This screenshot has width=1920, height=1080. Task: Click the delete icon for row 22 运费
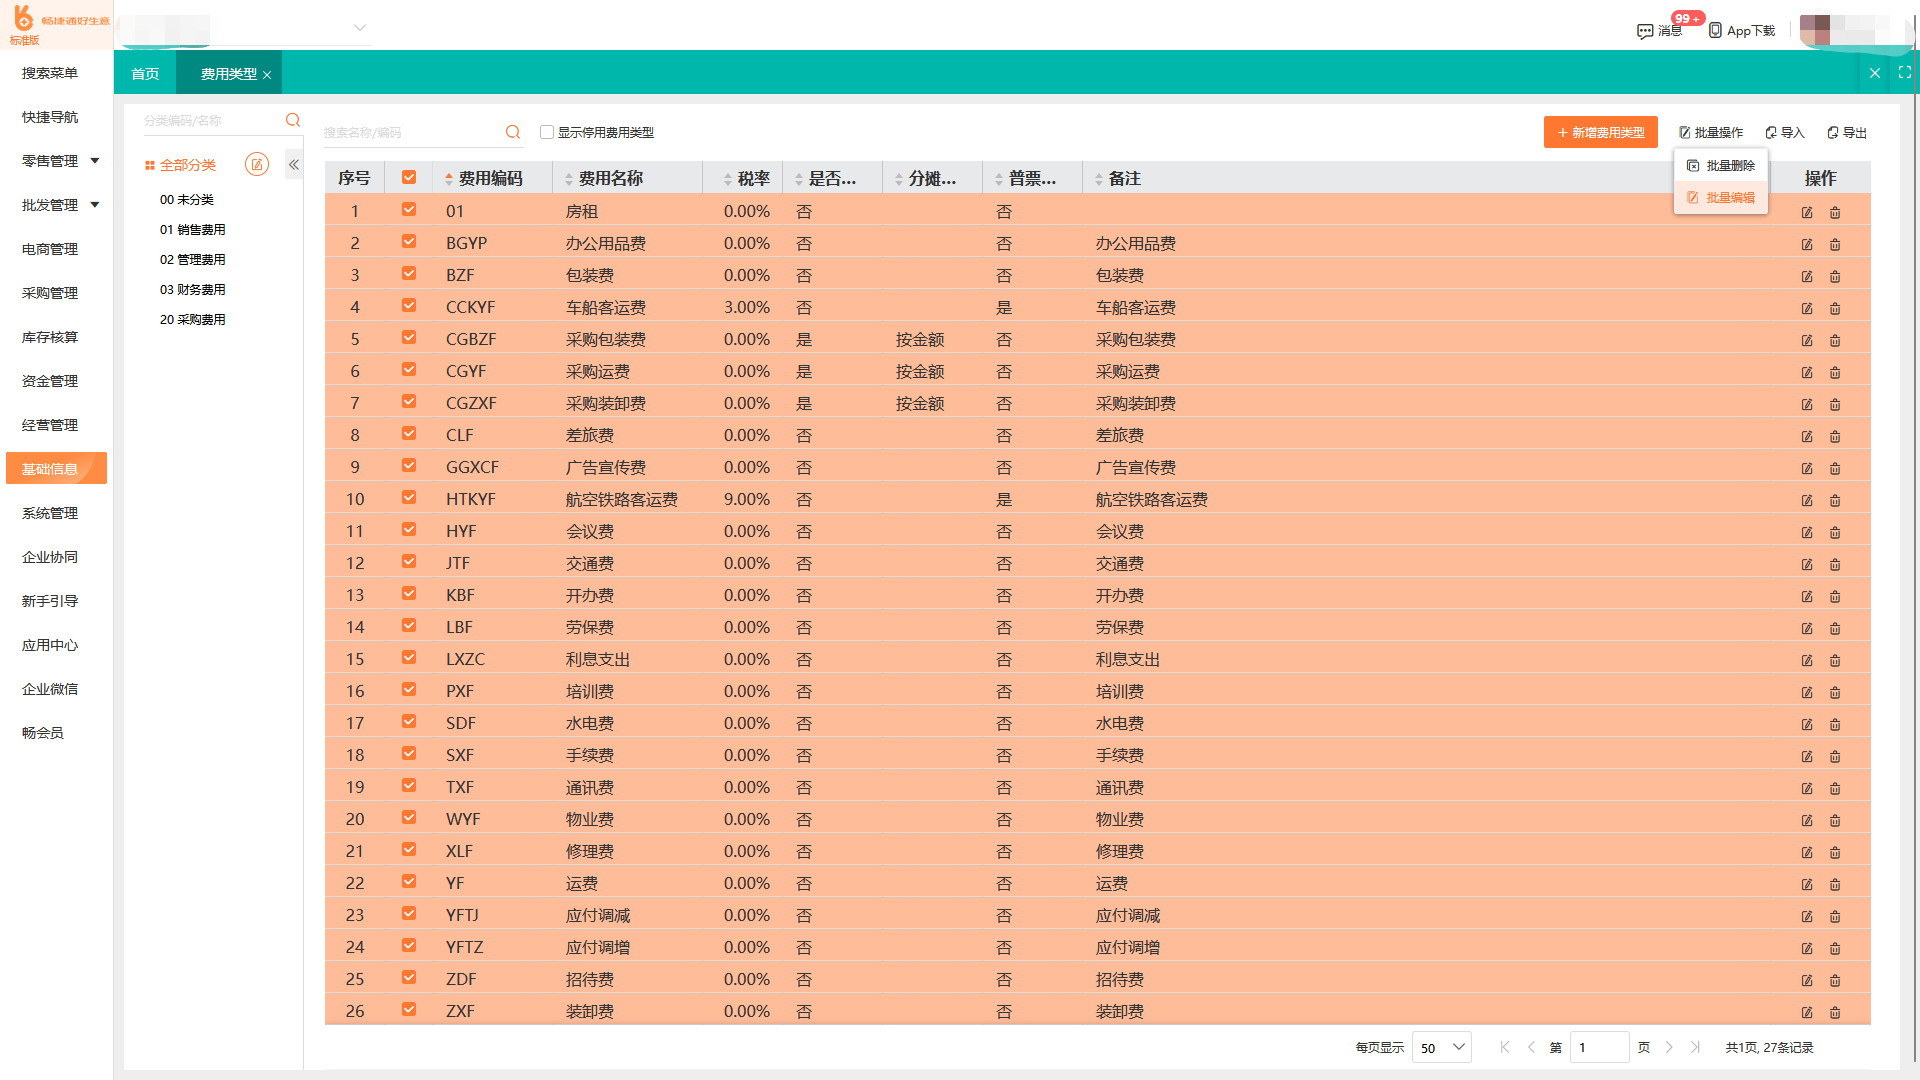[x=1836, y=882]
